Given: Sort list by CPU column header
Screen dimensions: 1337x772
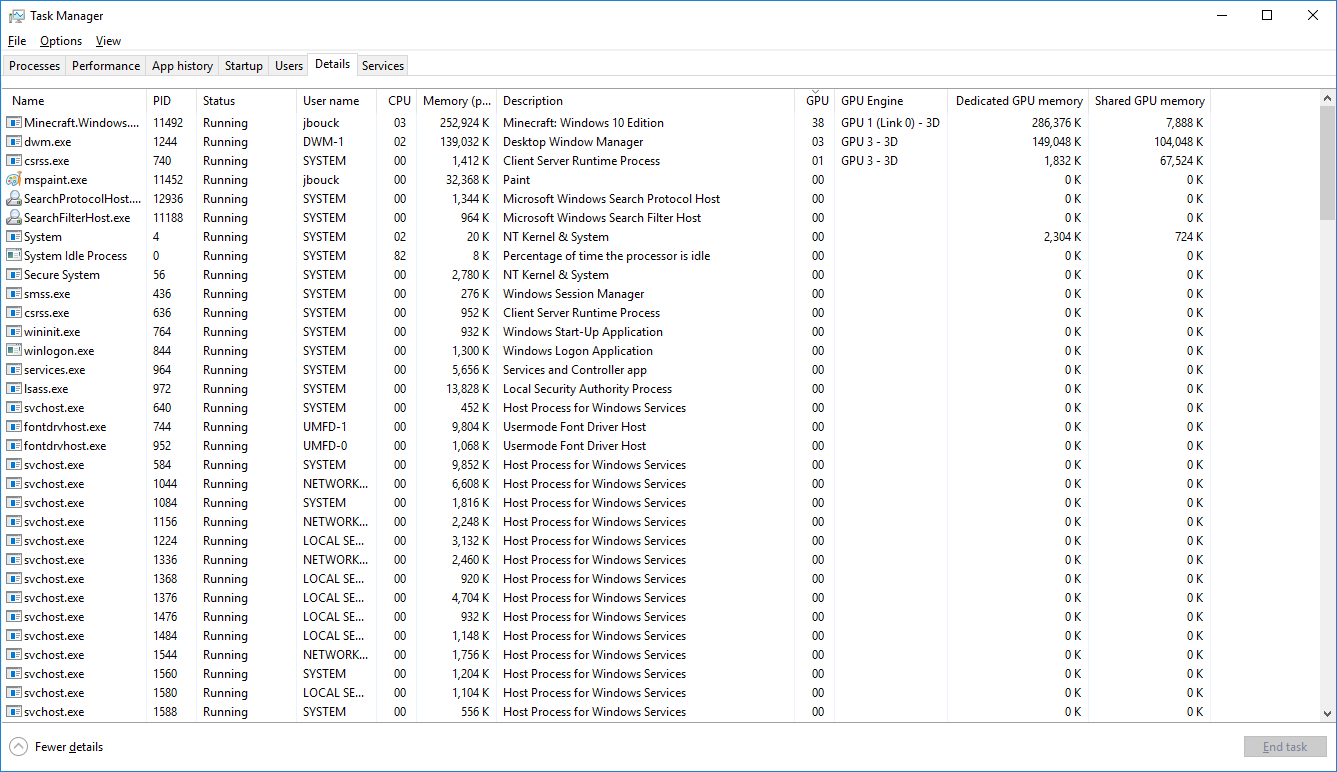Looking at the screenshot, I should click(x=399, y=101).
